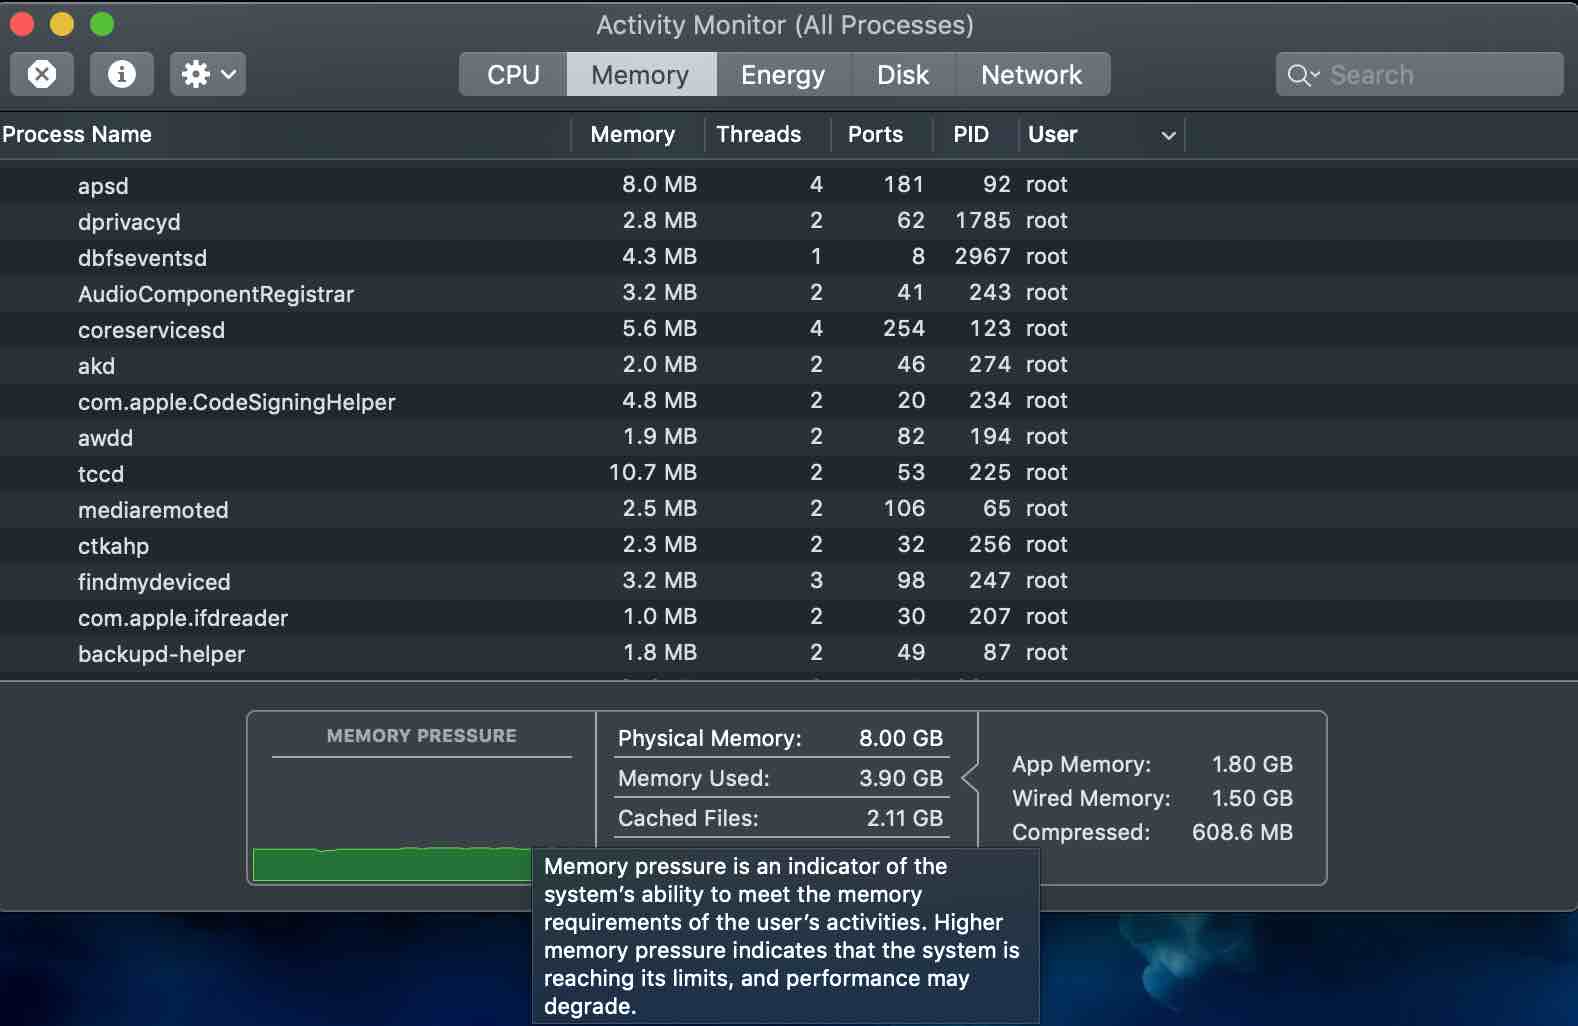The image size is (1578, 1026).
Task: Sort processes by Memory column
Action: (x=632, y=134)
